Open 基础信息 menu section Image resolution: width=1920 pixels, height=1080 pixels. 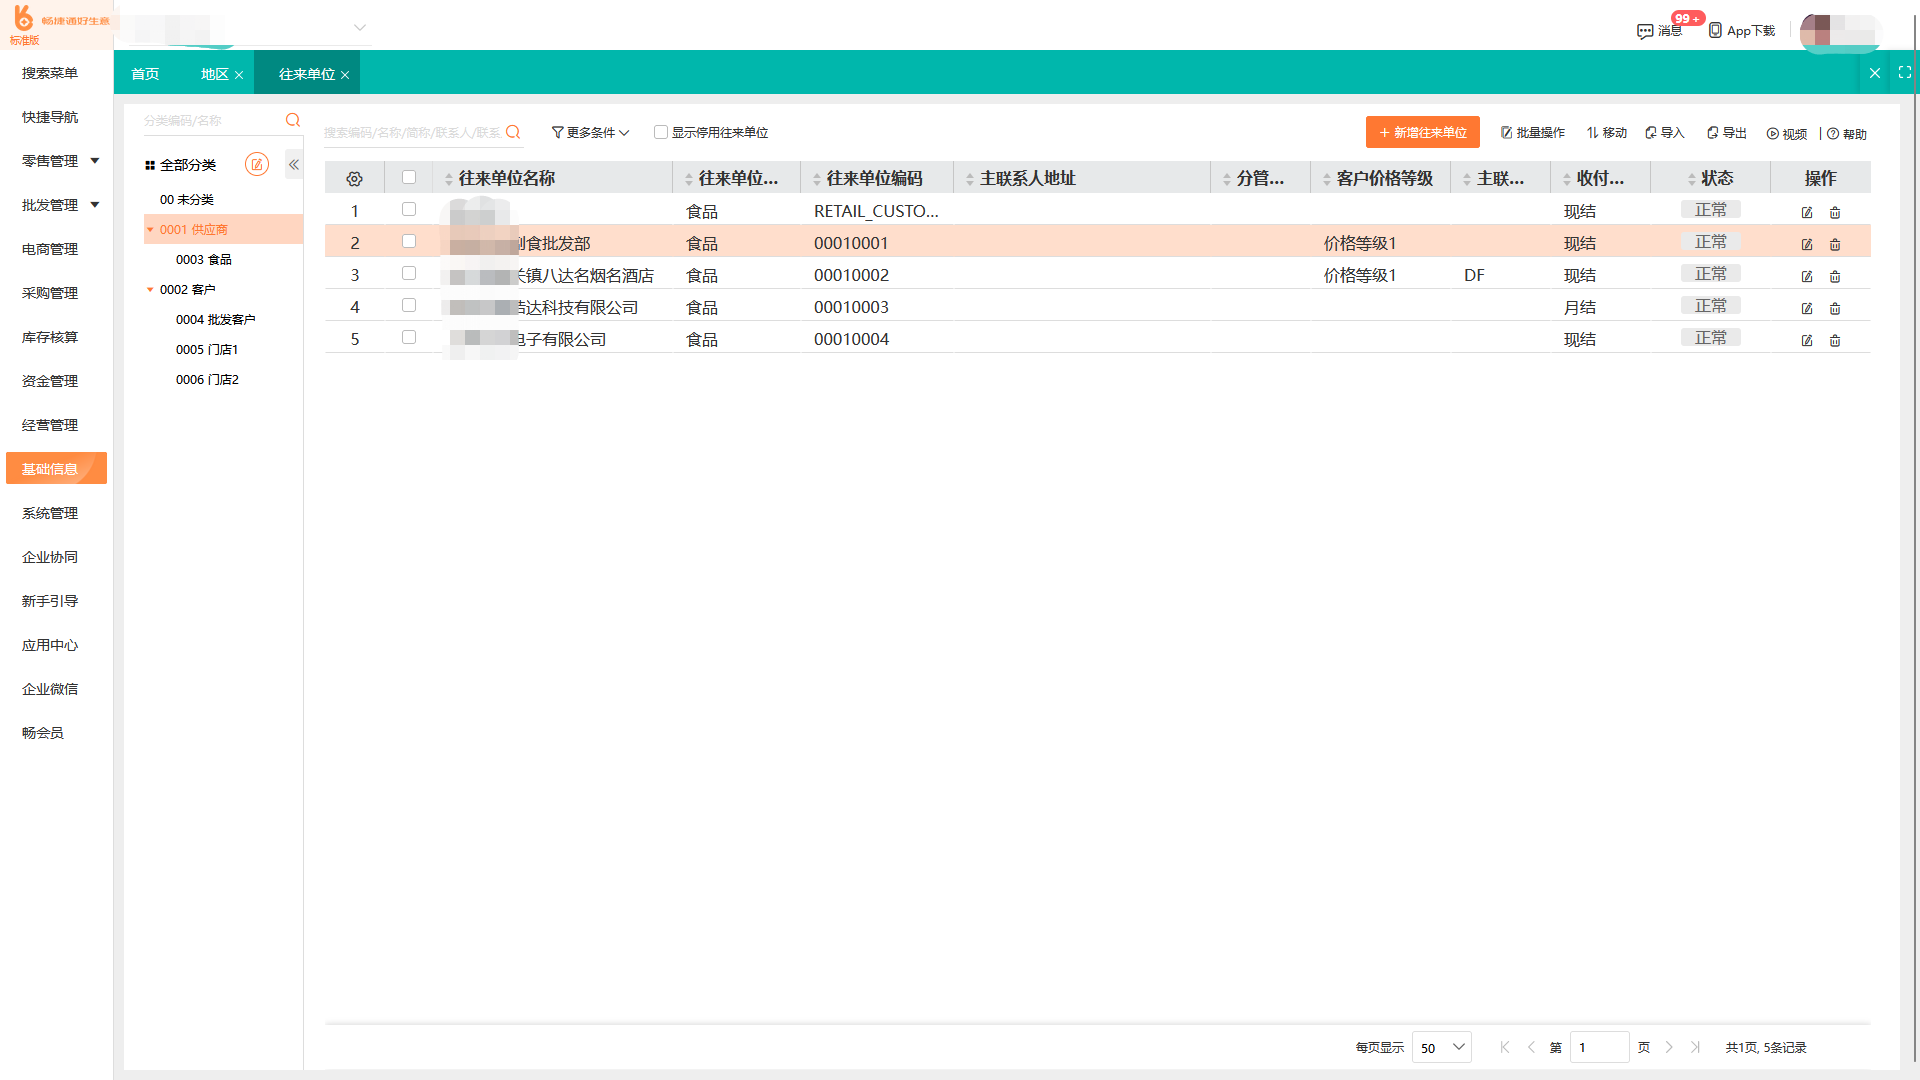click(53, 468)
